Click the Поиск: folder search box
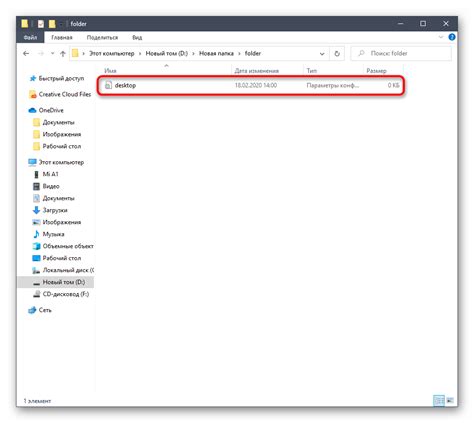Viewport: 474px width, 423px height. [401, 53]
